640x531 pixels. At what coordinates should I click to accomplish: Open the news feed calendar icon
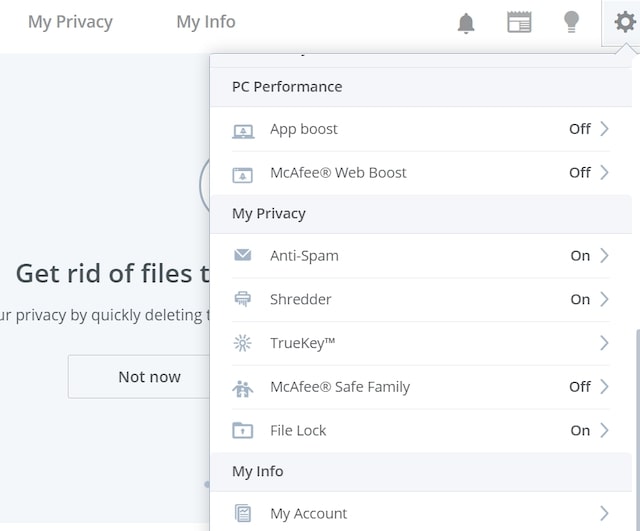coord(519,22)
